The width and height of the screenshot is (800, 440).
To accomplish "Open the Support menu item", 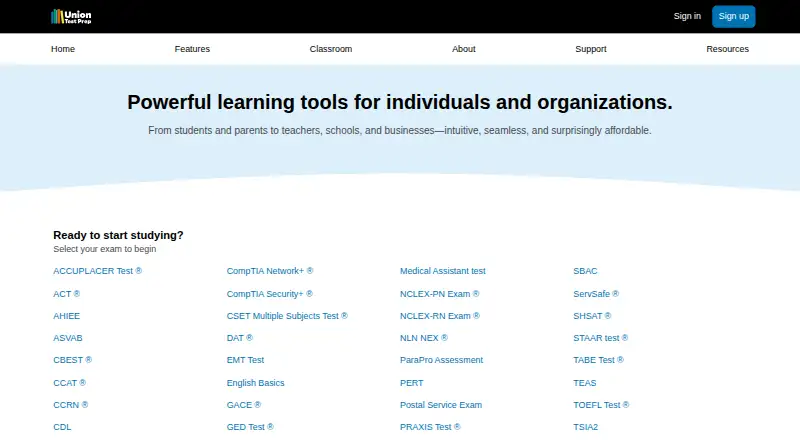I will [591, 49].
